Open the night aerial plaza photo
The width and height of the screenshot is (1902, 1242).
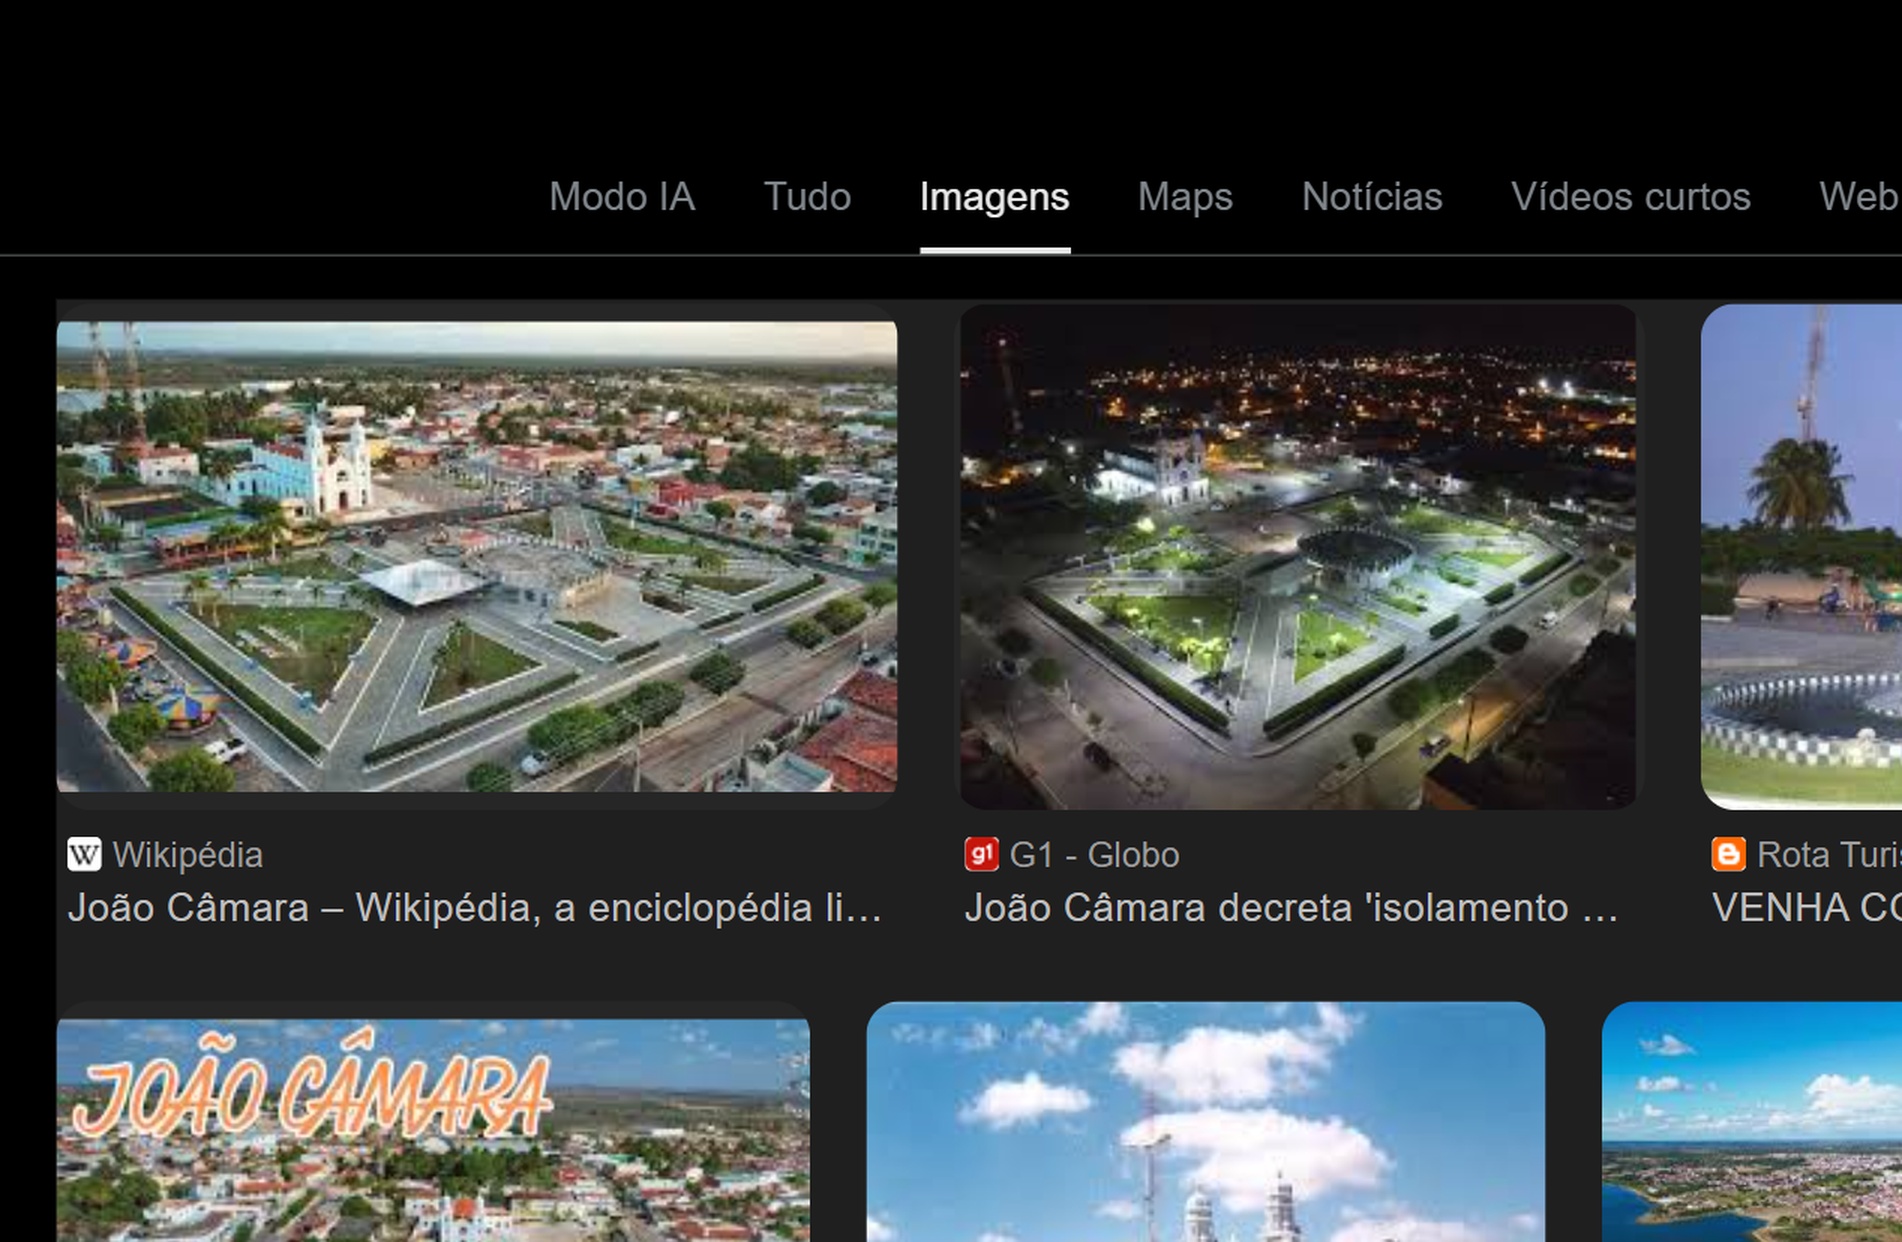[1297, 556]
